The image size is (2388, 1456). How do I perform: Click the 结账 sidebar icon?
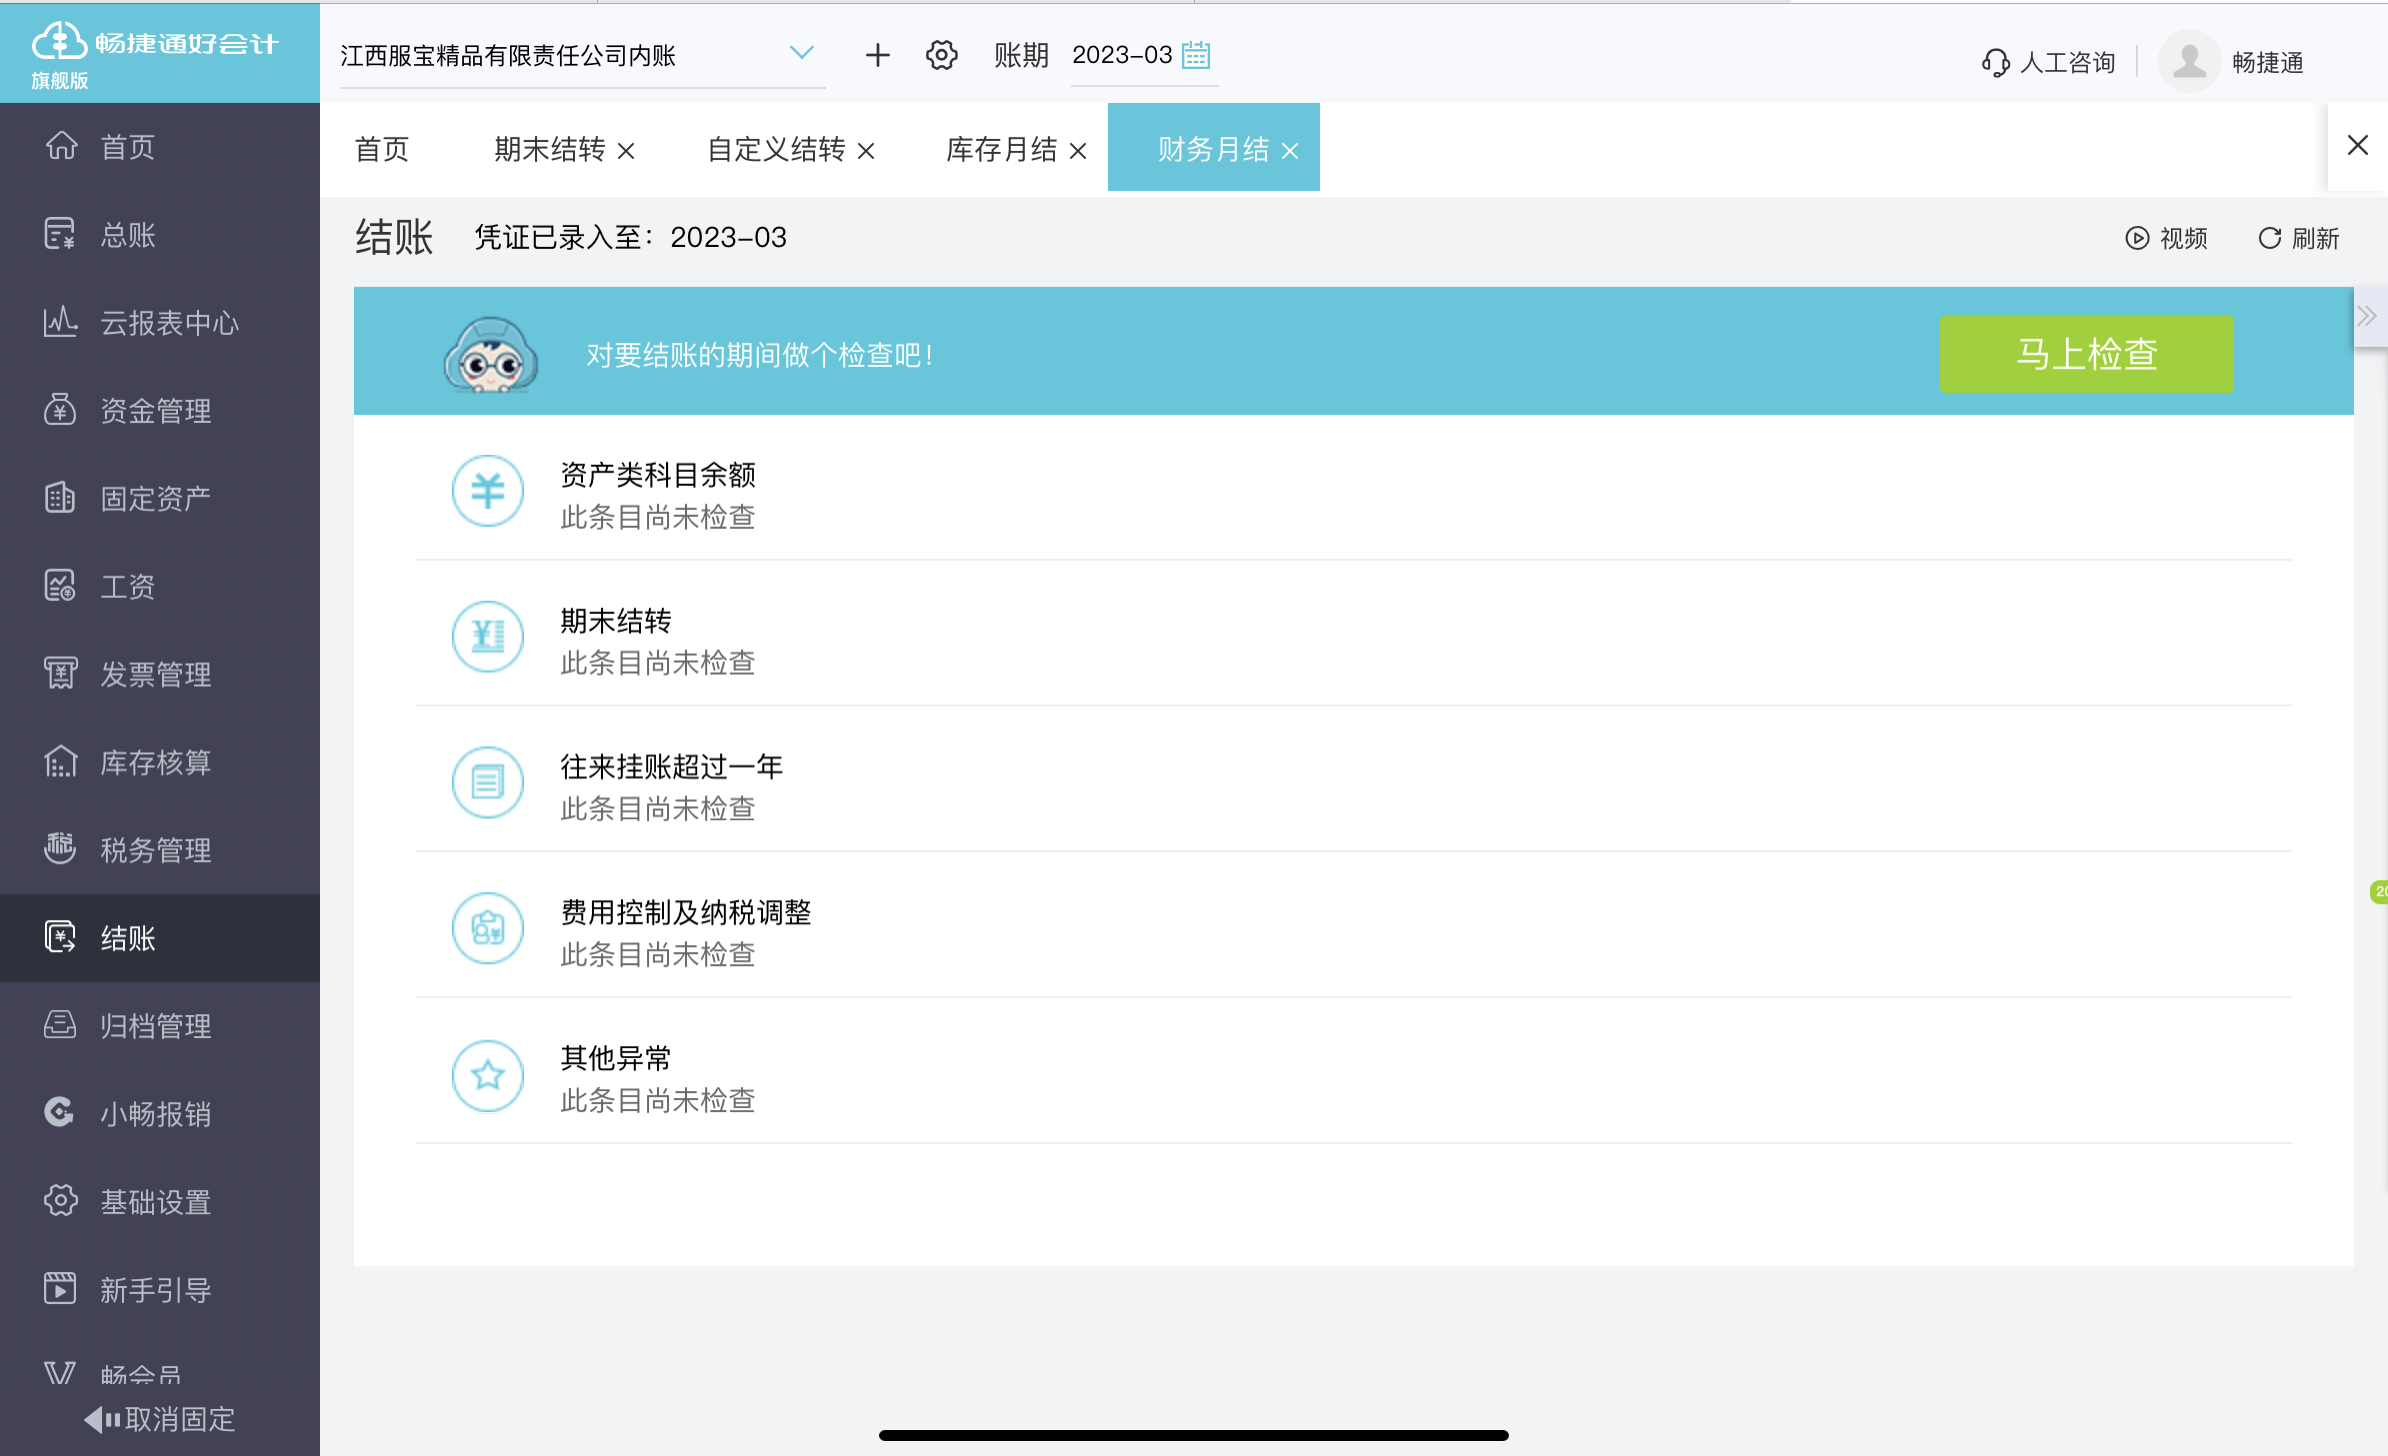coord(60,936)
